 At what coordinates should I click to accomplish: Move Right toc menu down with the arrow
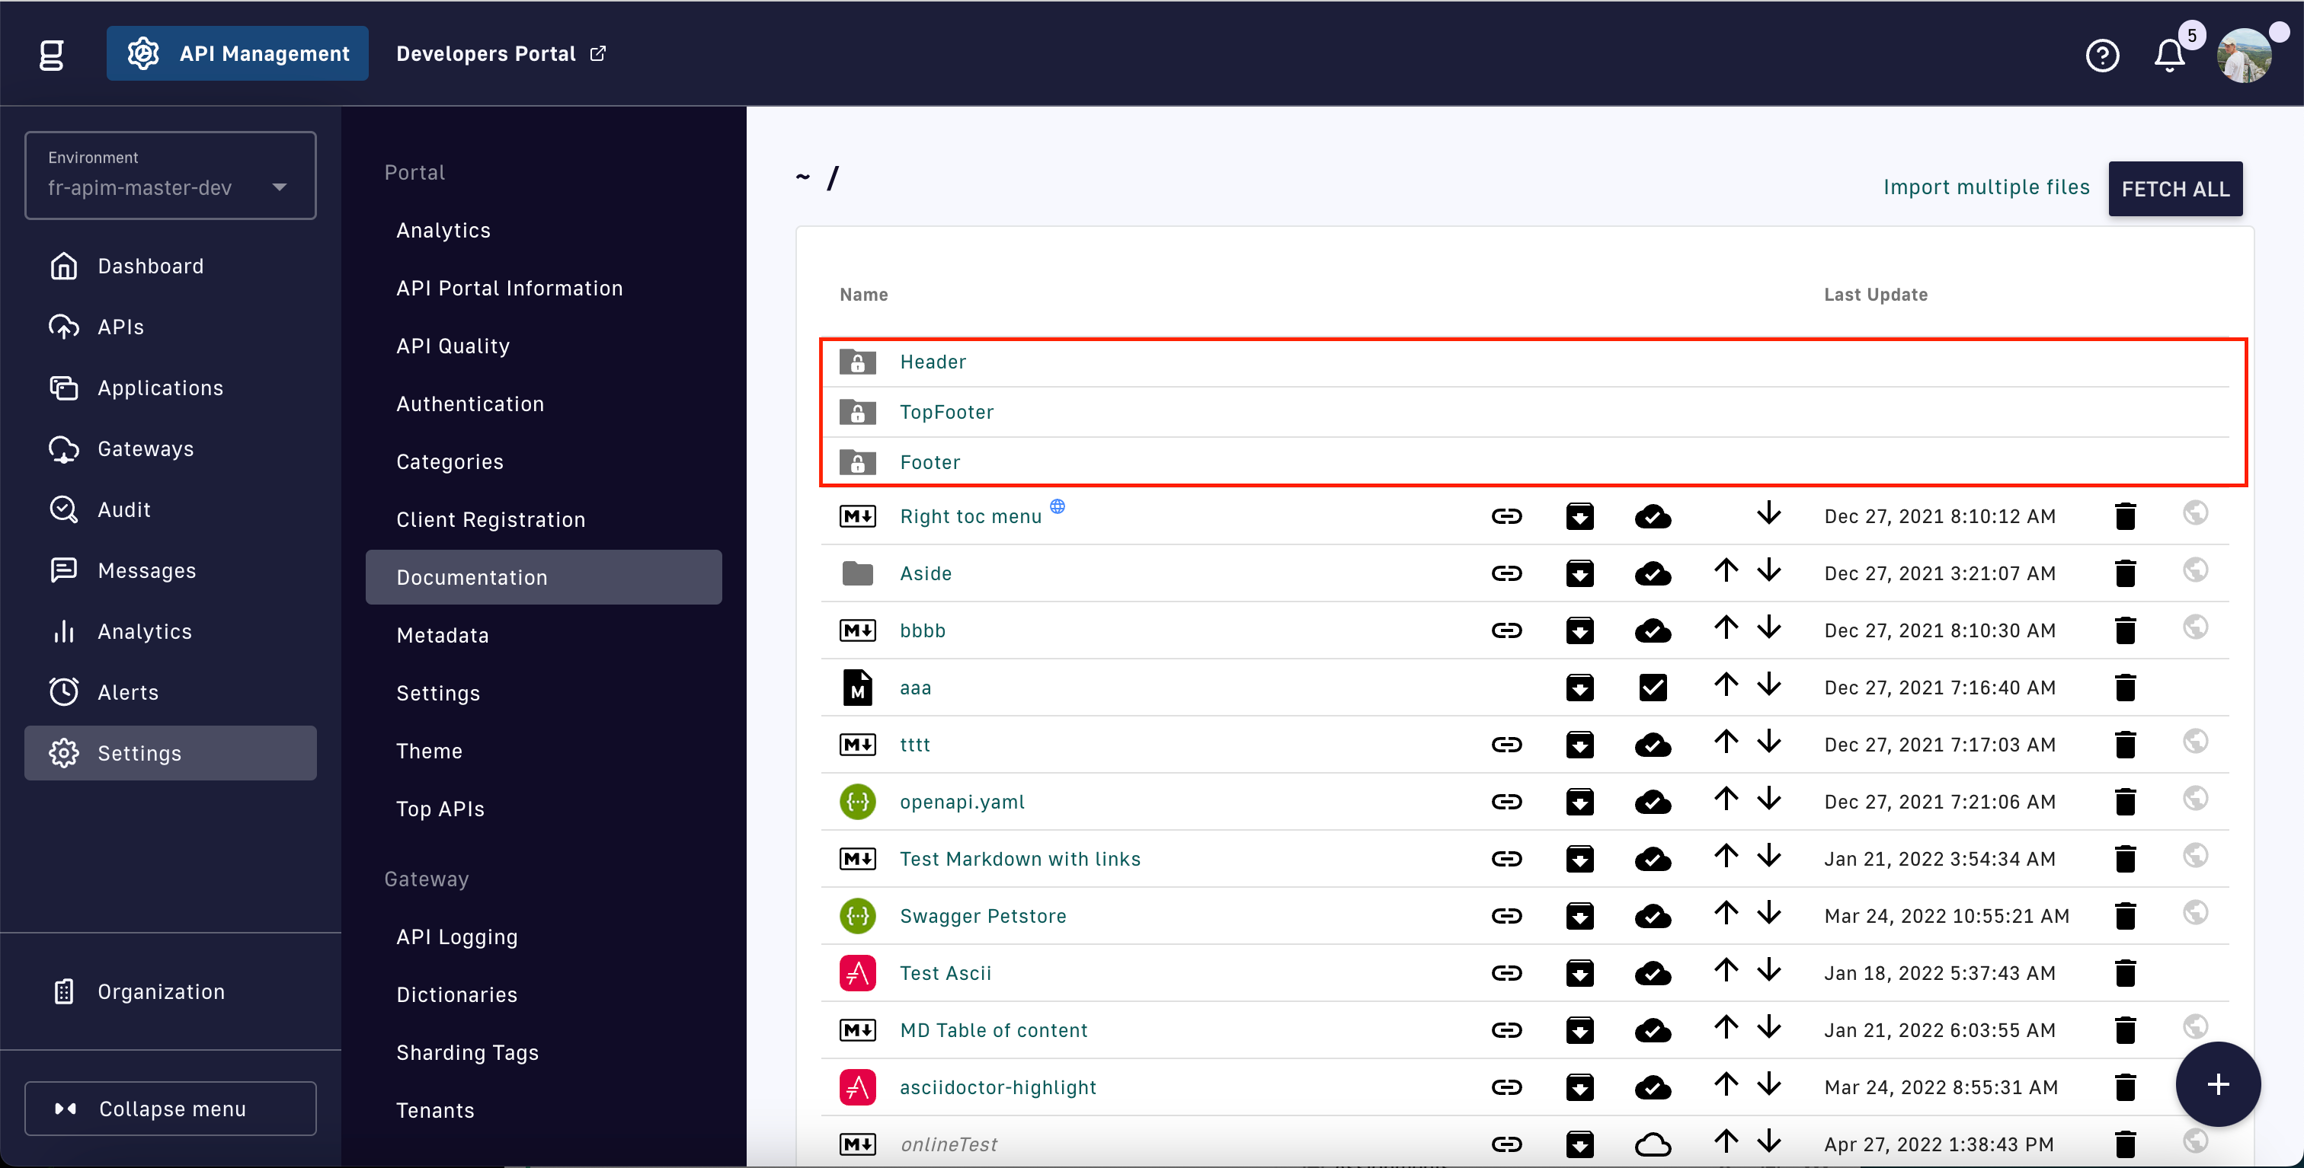click(1768, 514)
